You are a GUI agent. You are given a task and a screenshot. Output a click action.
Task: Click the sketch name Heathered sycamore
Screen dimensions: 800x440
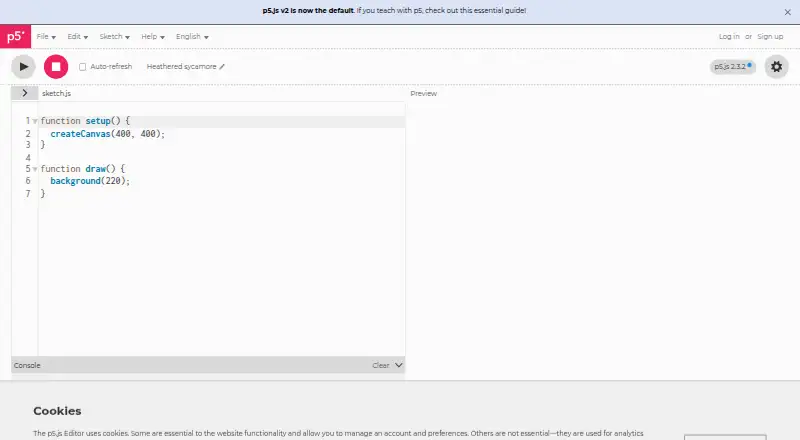[181, 67]
